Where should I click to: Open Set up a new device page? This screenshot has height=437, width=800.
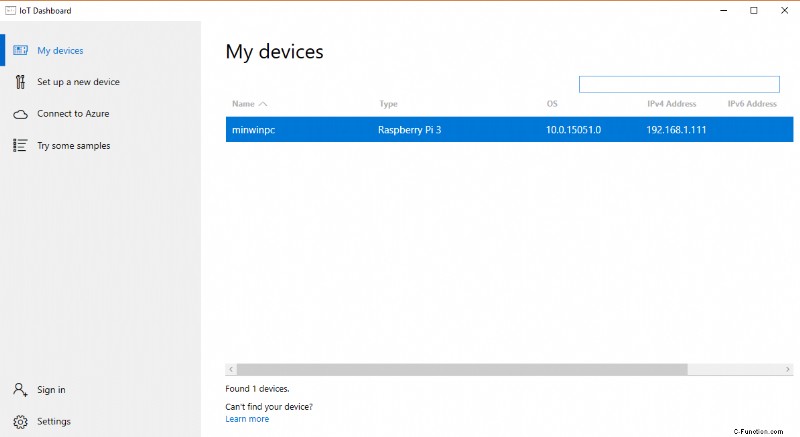(x=78, y=82)
